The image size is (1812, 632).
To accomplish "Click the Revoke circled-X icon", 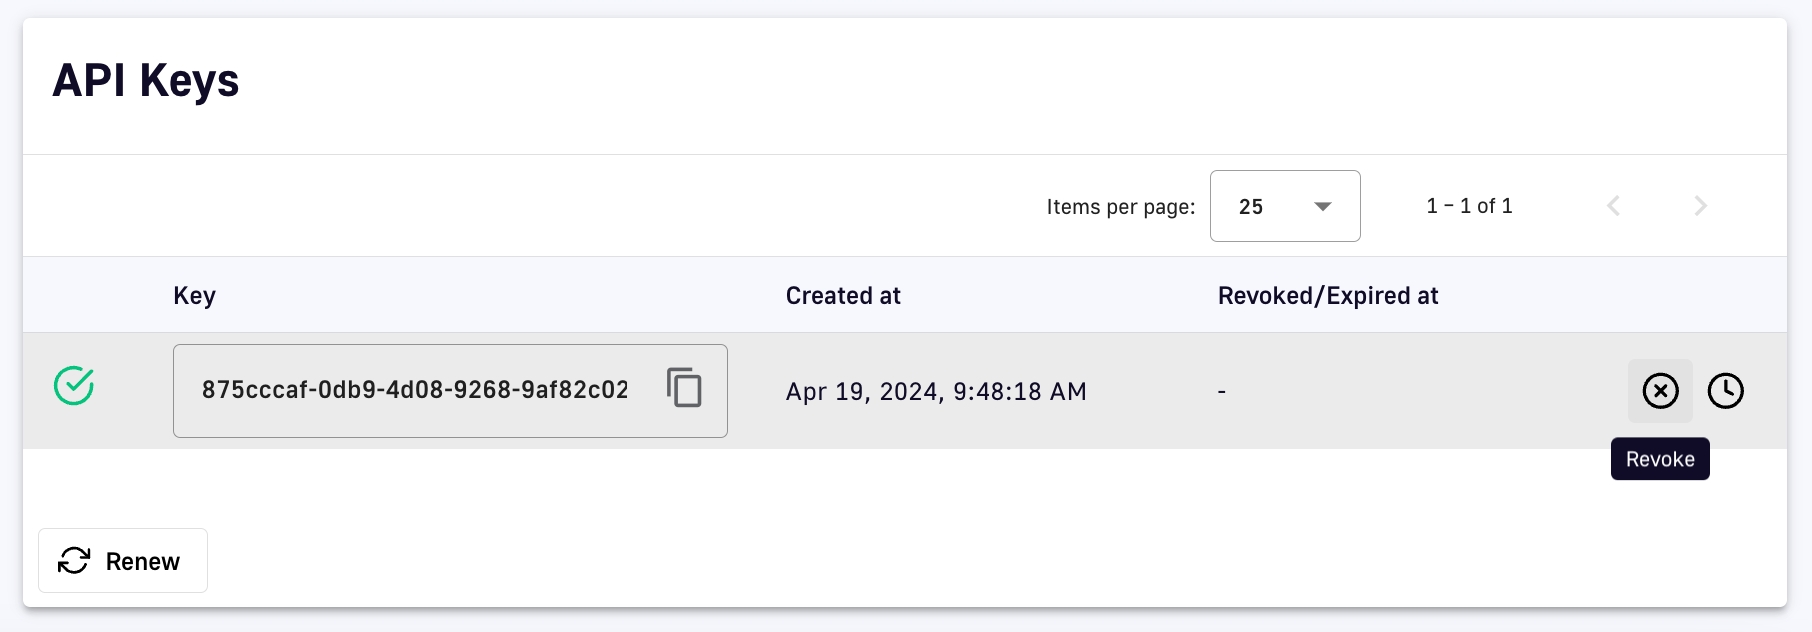I will coord(1660,391).
